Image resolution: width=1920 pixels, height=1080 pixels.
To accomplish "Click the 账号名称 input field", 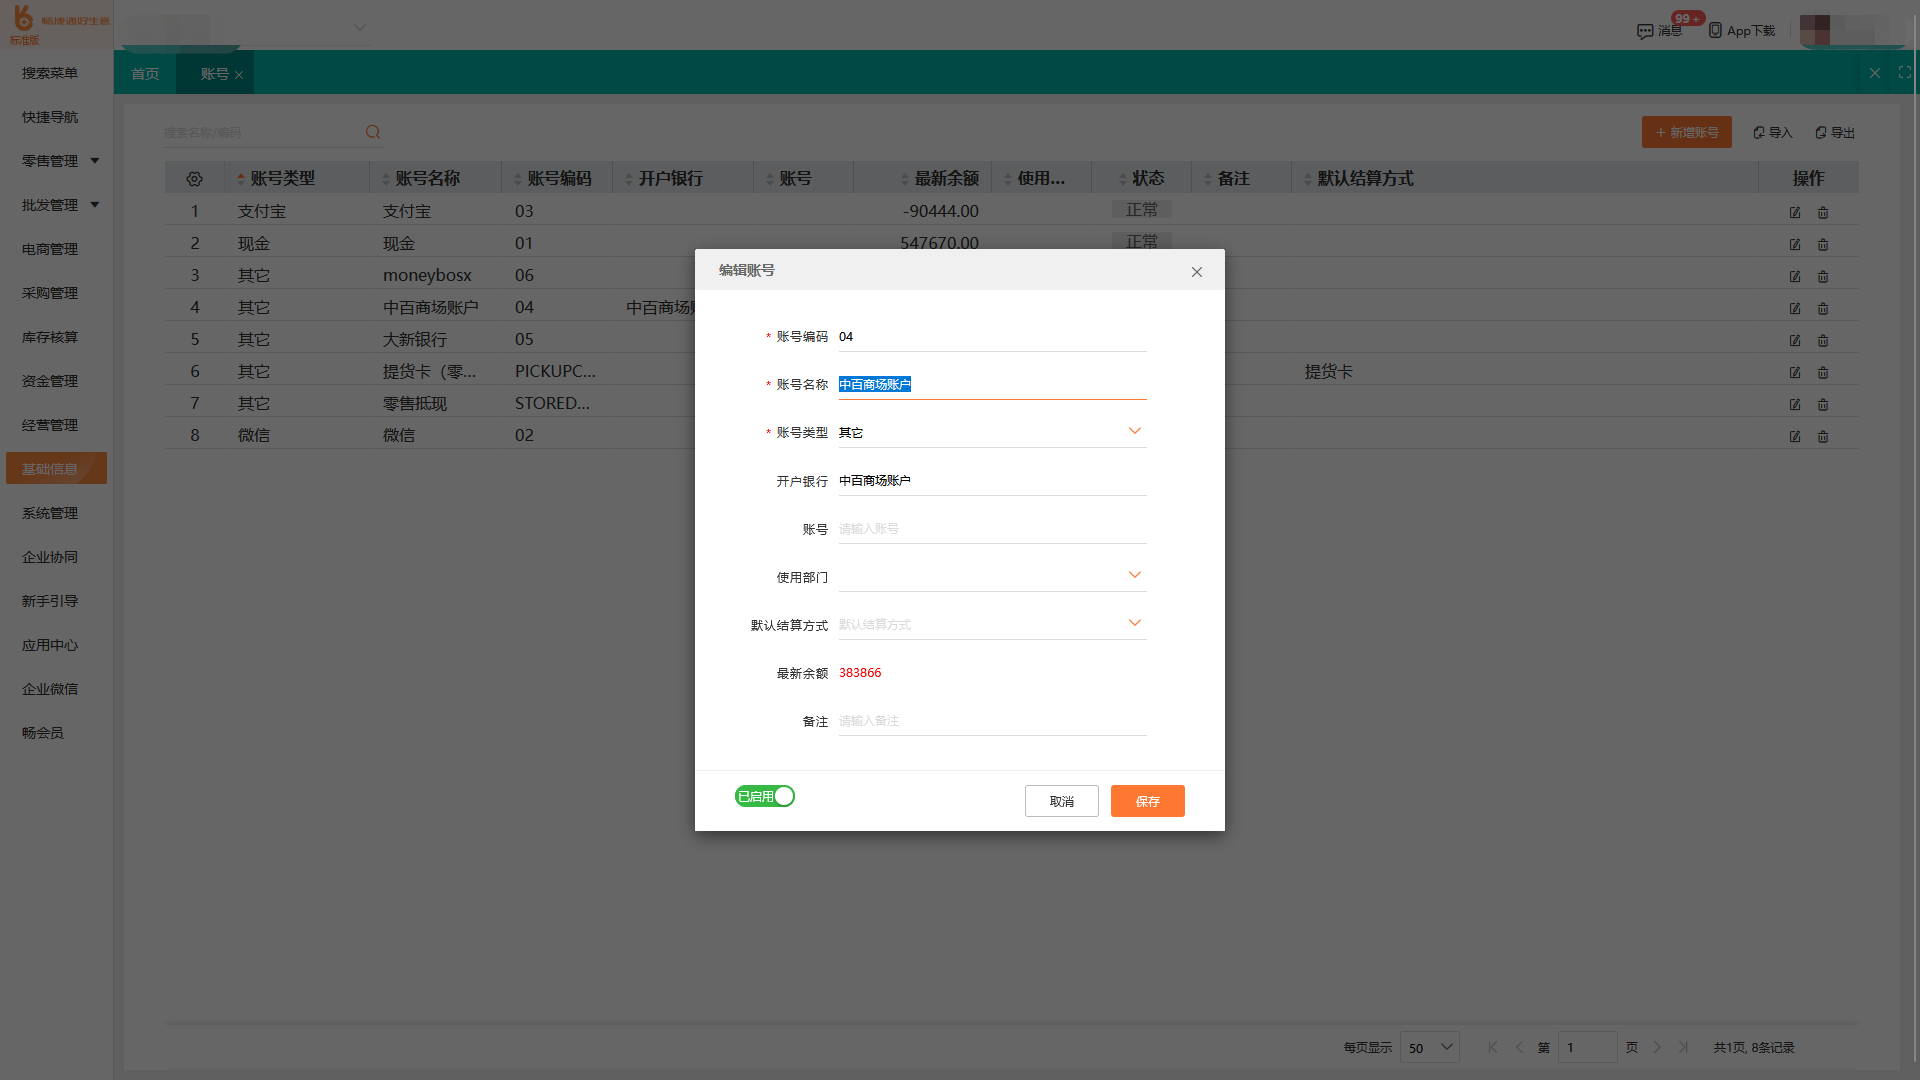I will coord(990,384).
